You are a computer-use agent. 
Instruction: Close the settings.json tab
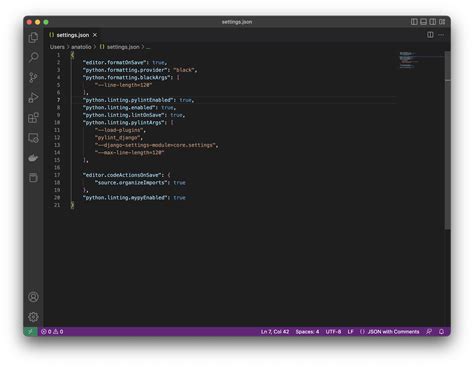pyautogui.click(x=95, y=35)
